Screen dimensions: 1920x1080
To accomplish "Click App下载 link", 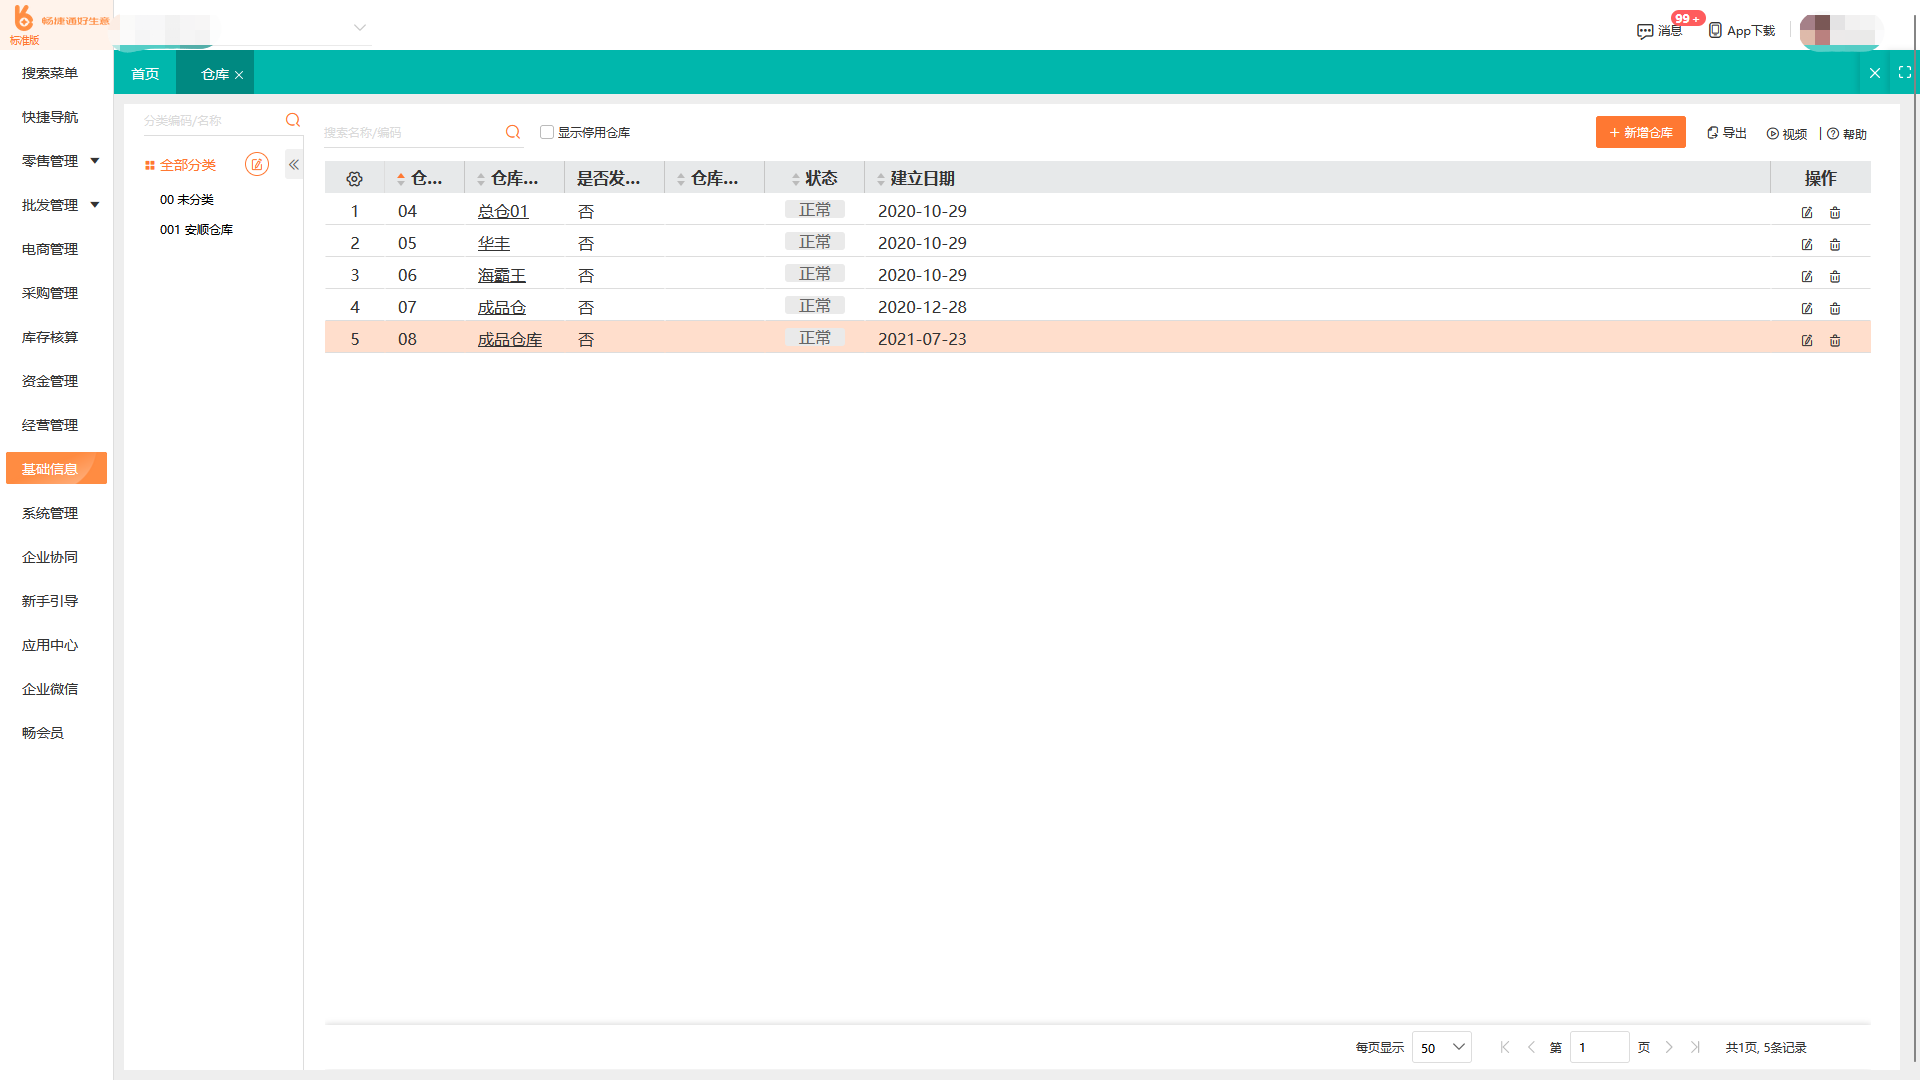I will 1745,29.
